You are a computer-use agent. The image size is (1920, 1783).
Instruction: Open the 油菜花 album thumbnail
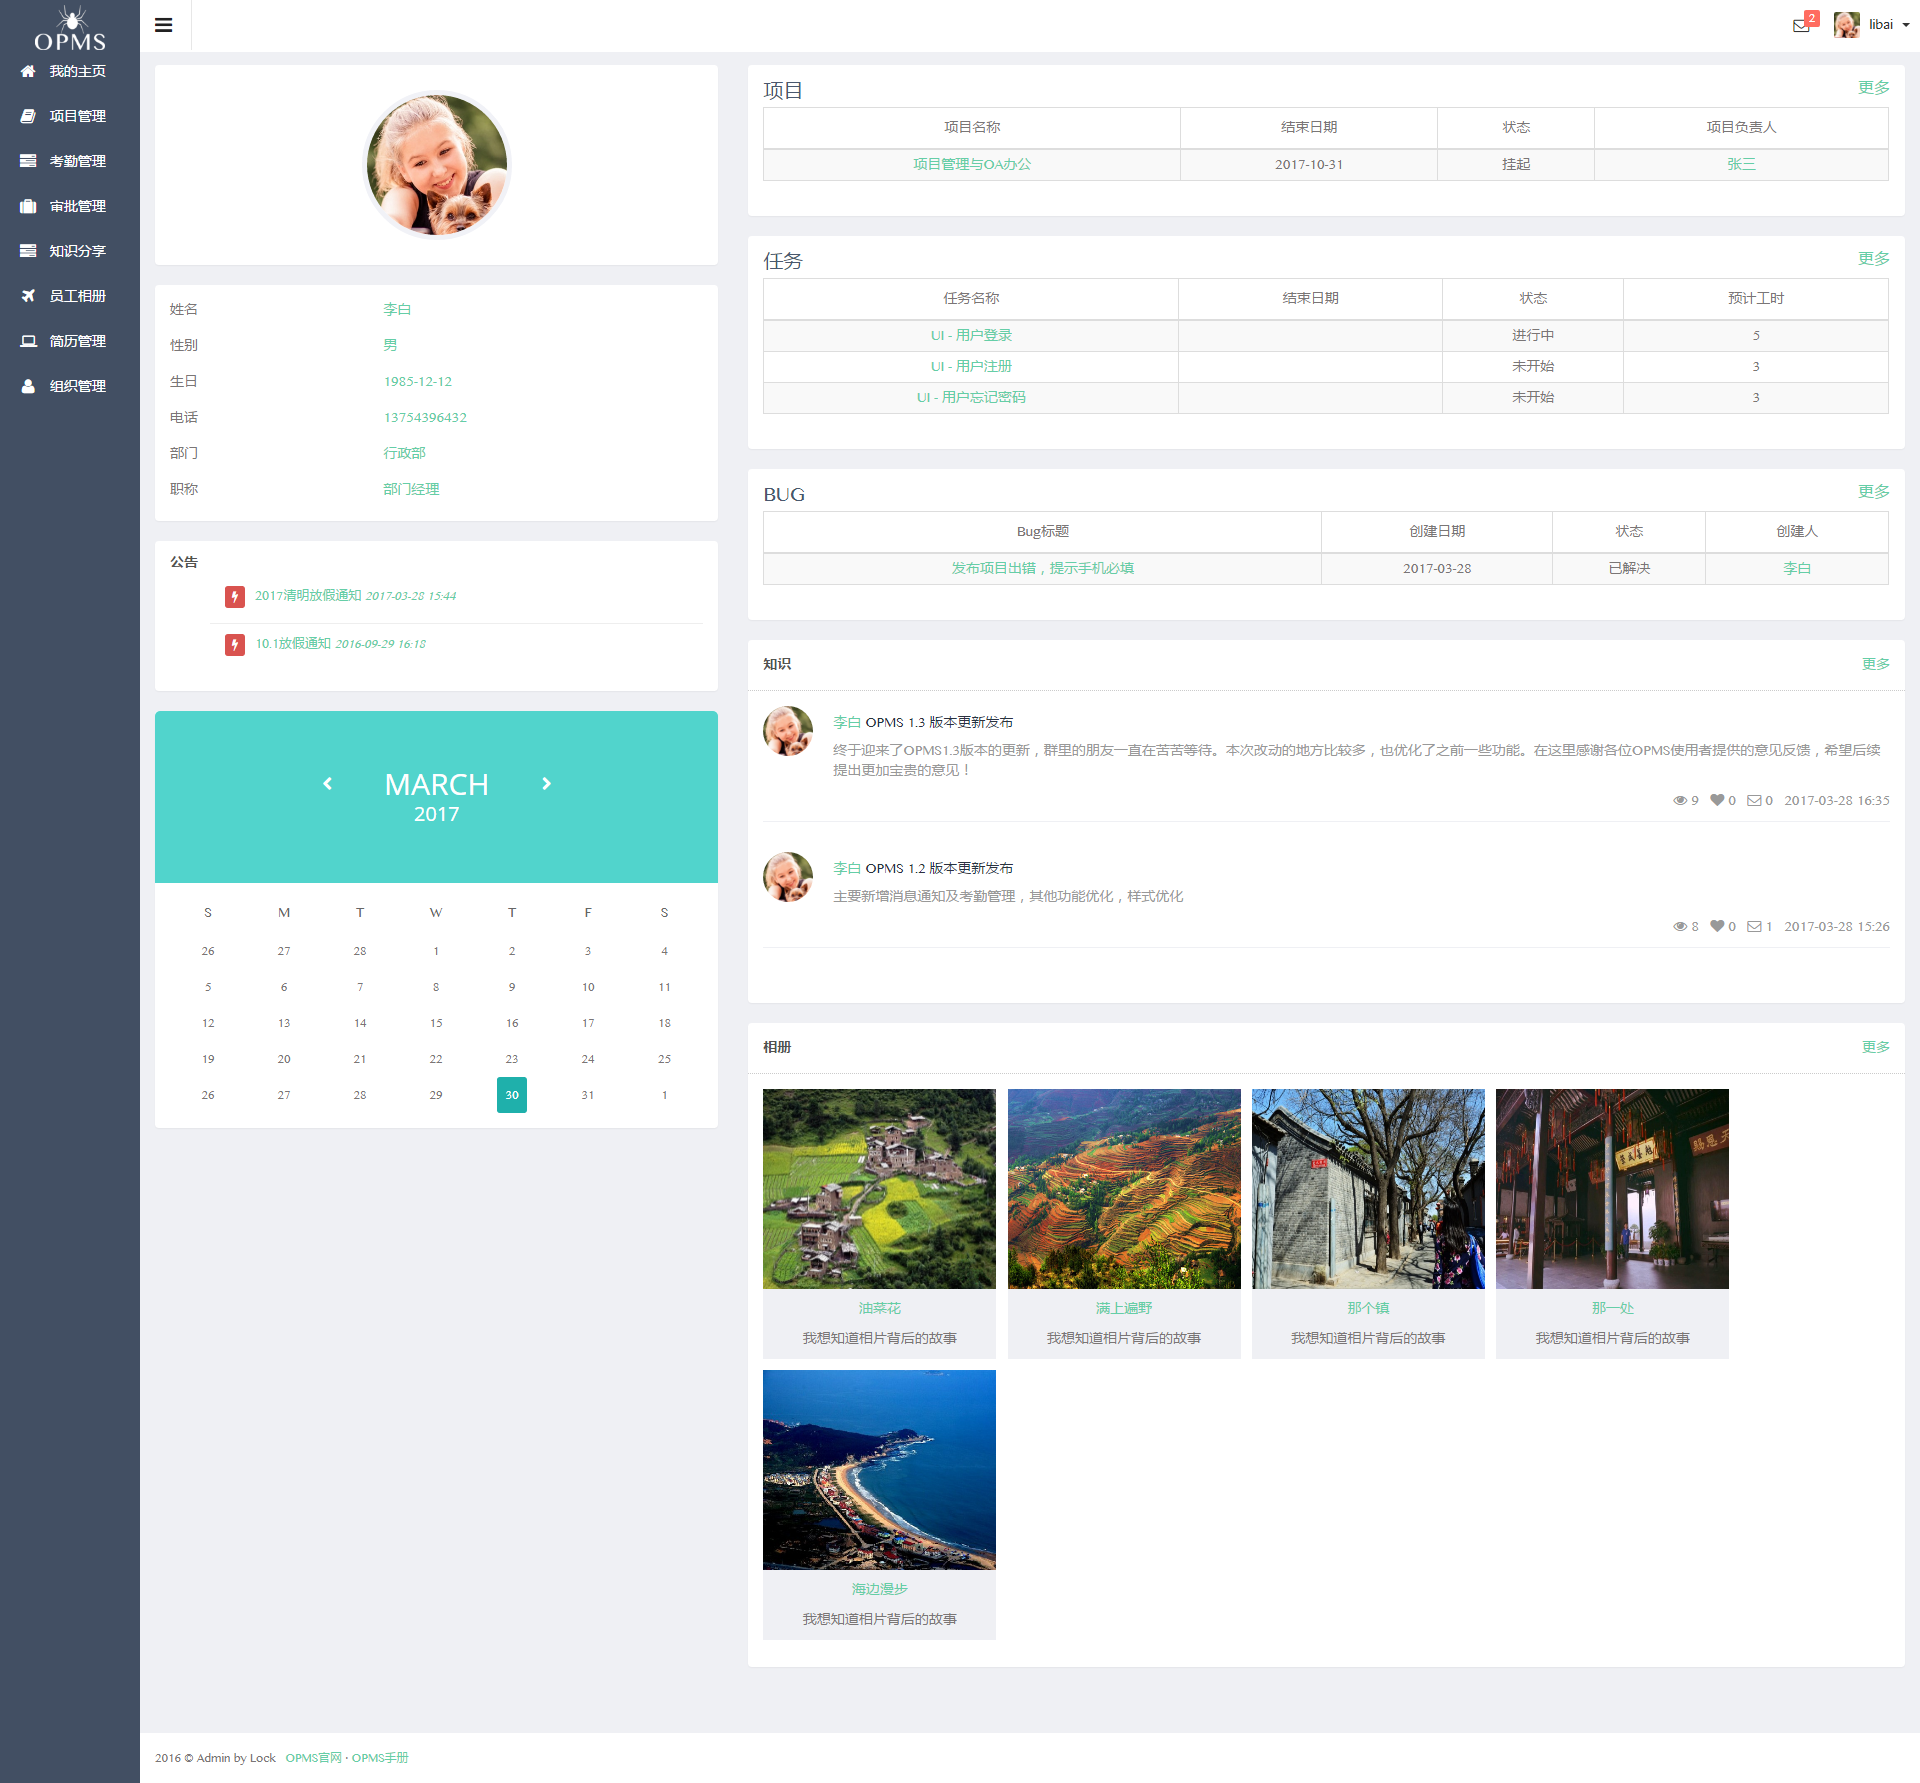point(879,1188)
